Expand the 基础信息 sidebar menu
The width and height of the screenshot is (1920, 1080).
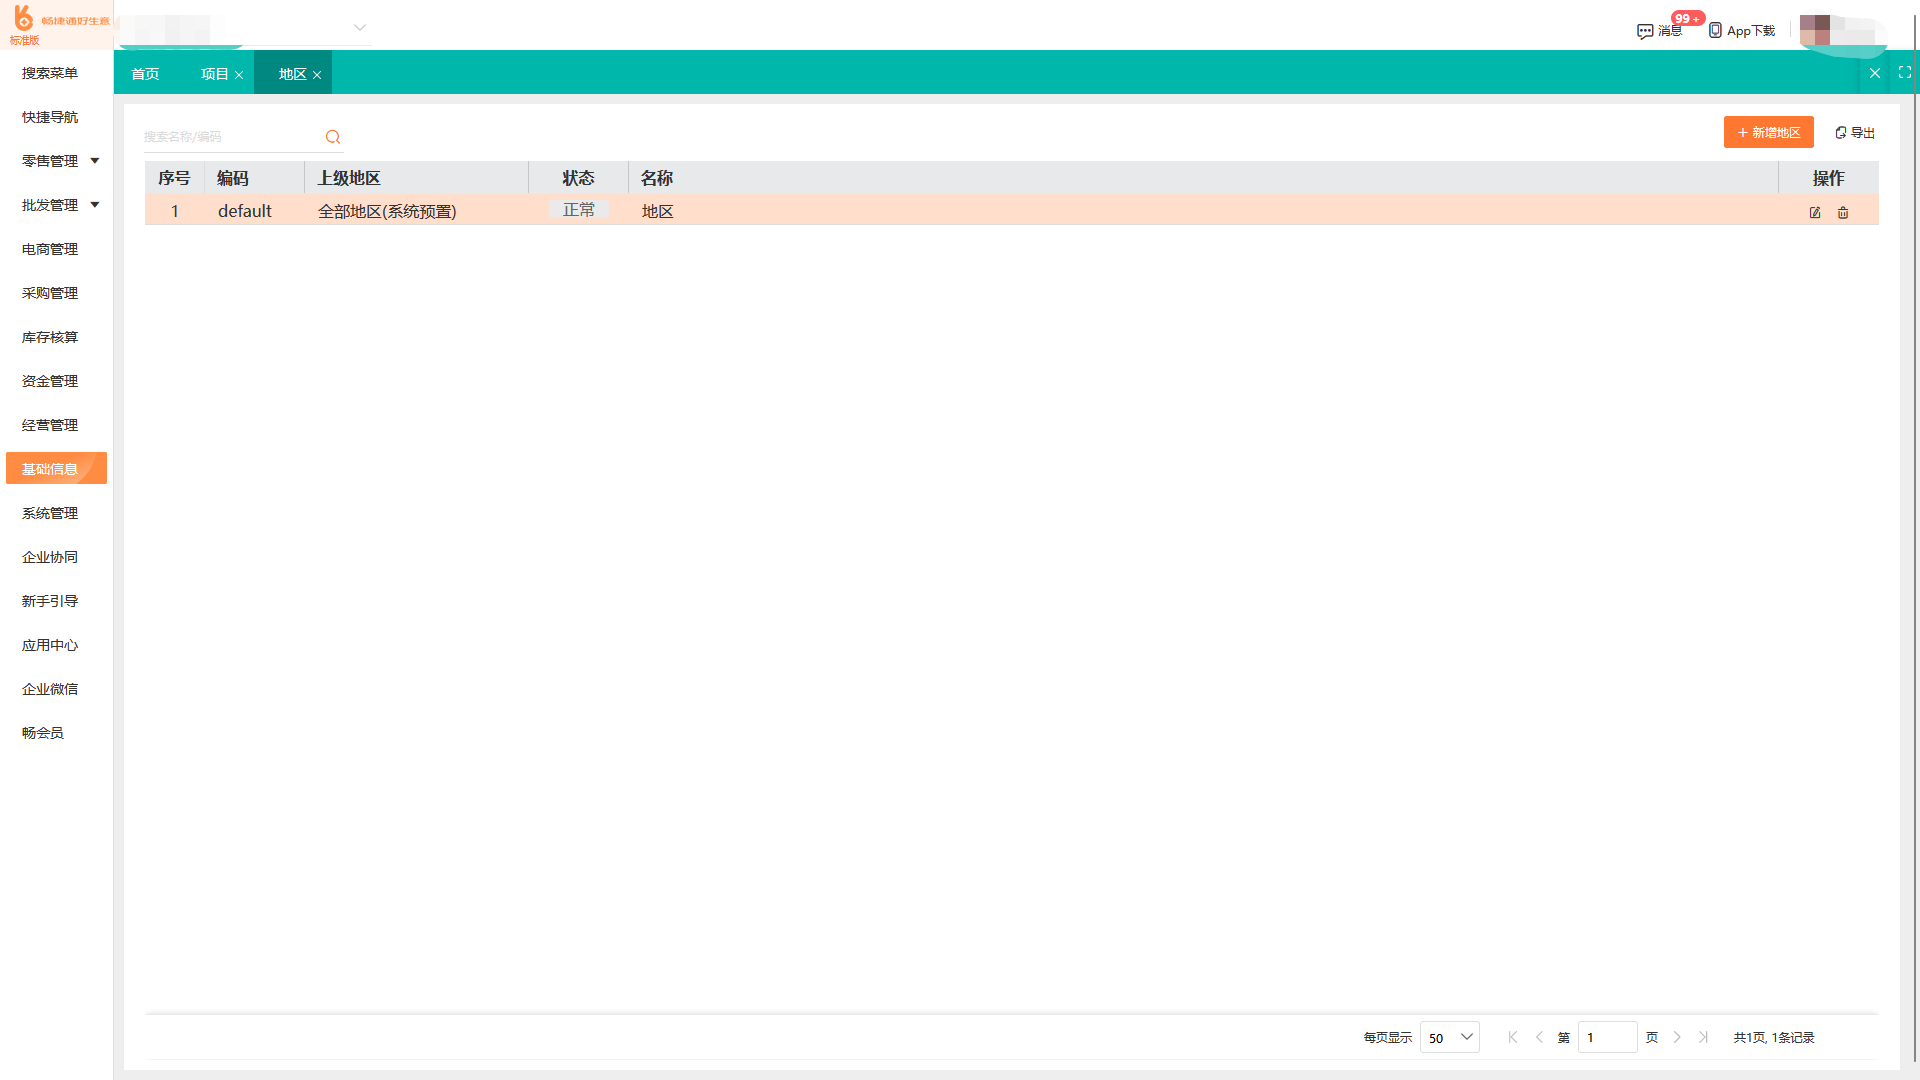[55, 468]
